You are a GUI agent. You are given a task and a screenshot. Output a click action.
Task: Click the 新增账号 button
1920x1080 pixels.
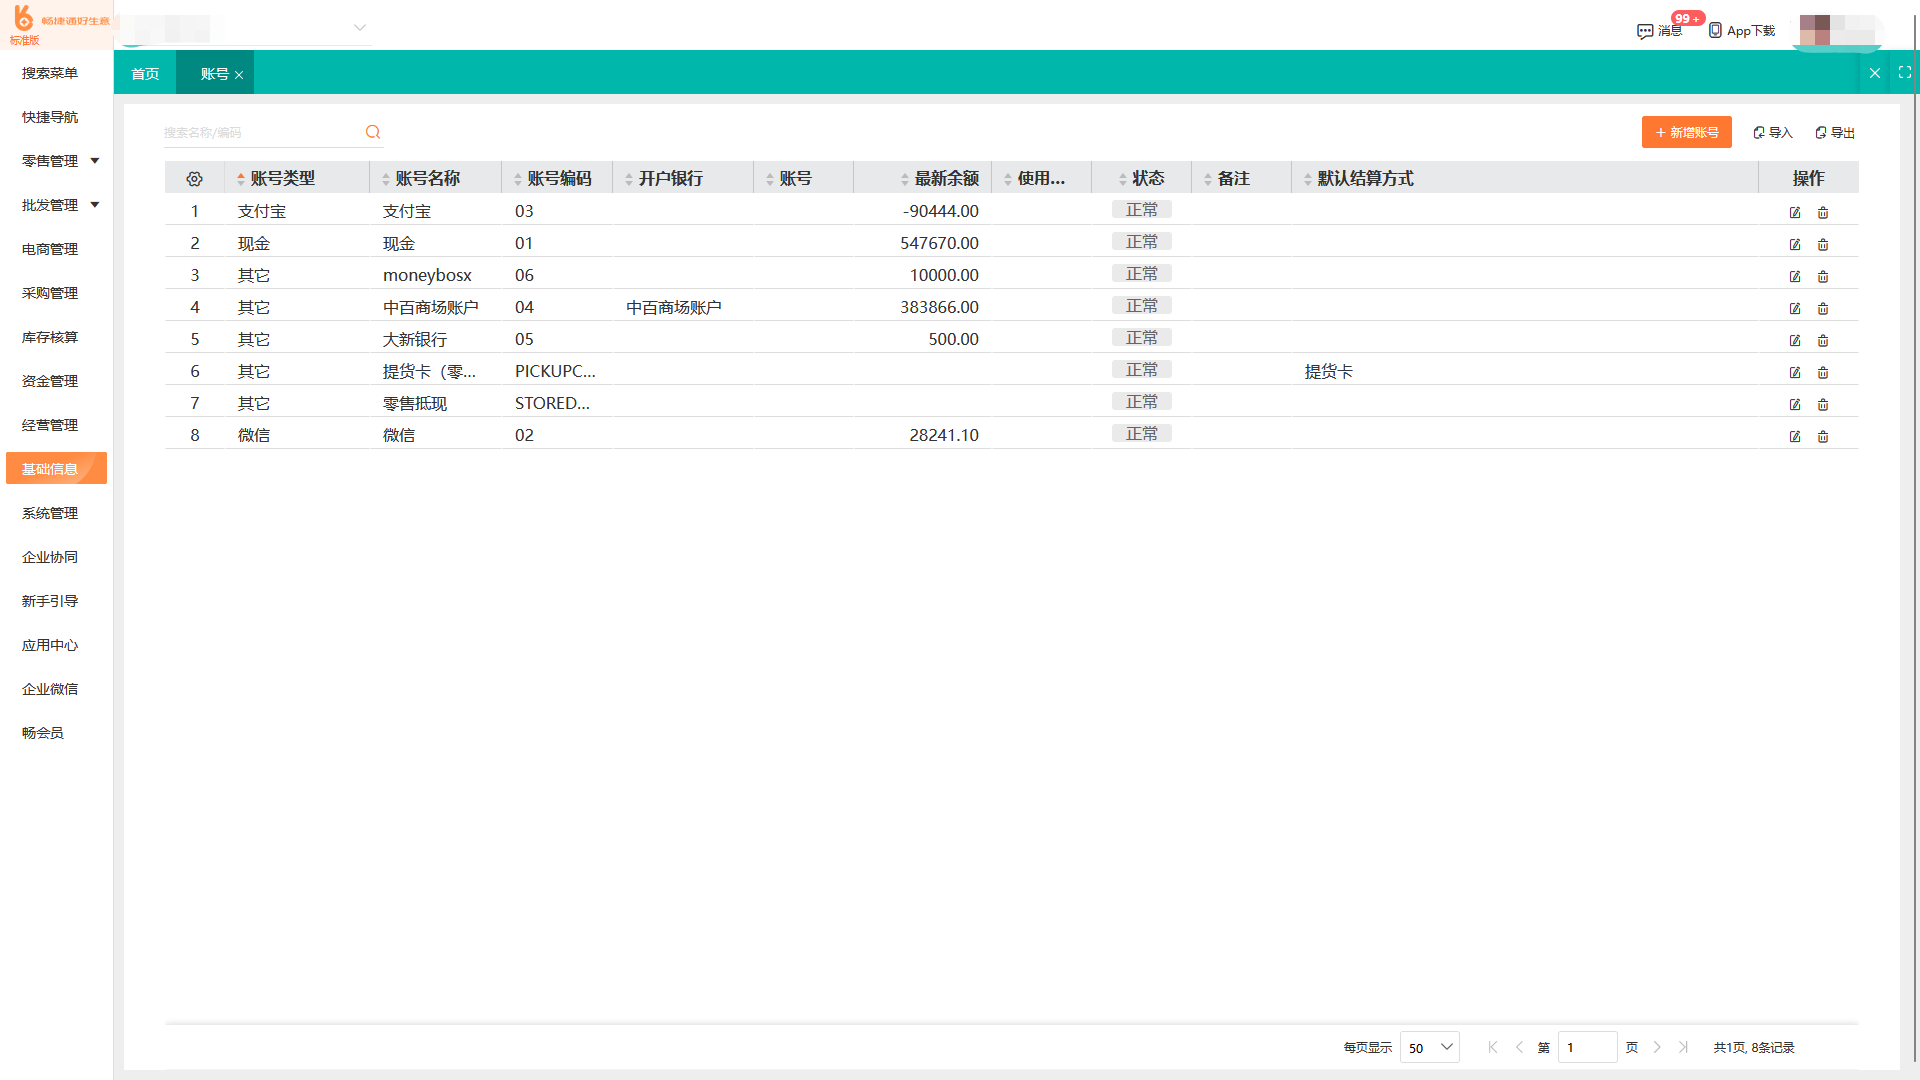pos(1688,132)
